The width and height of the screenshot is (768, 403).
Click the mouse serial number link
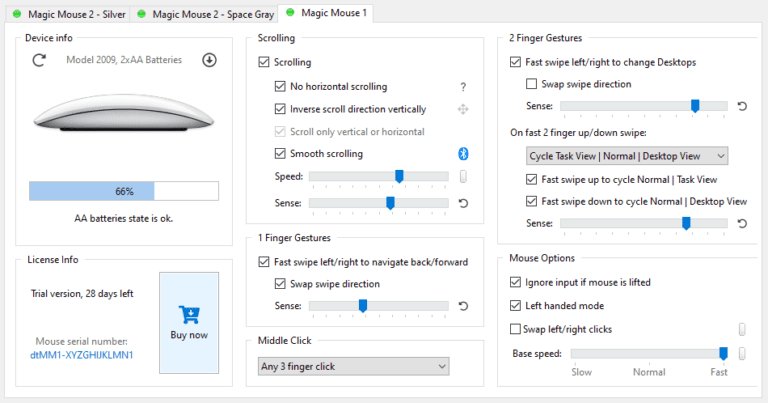pos(84,355)
